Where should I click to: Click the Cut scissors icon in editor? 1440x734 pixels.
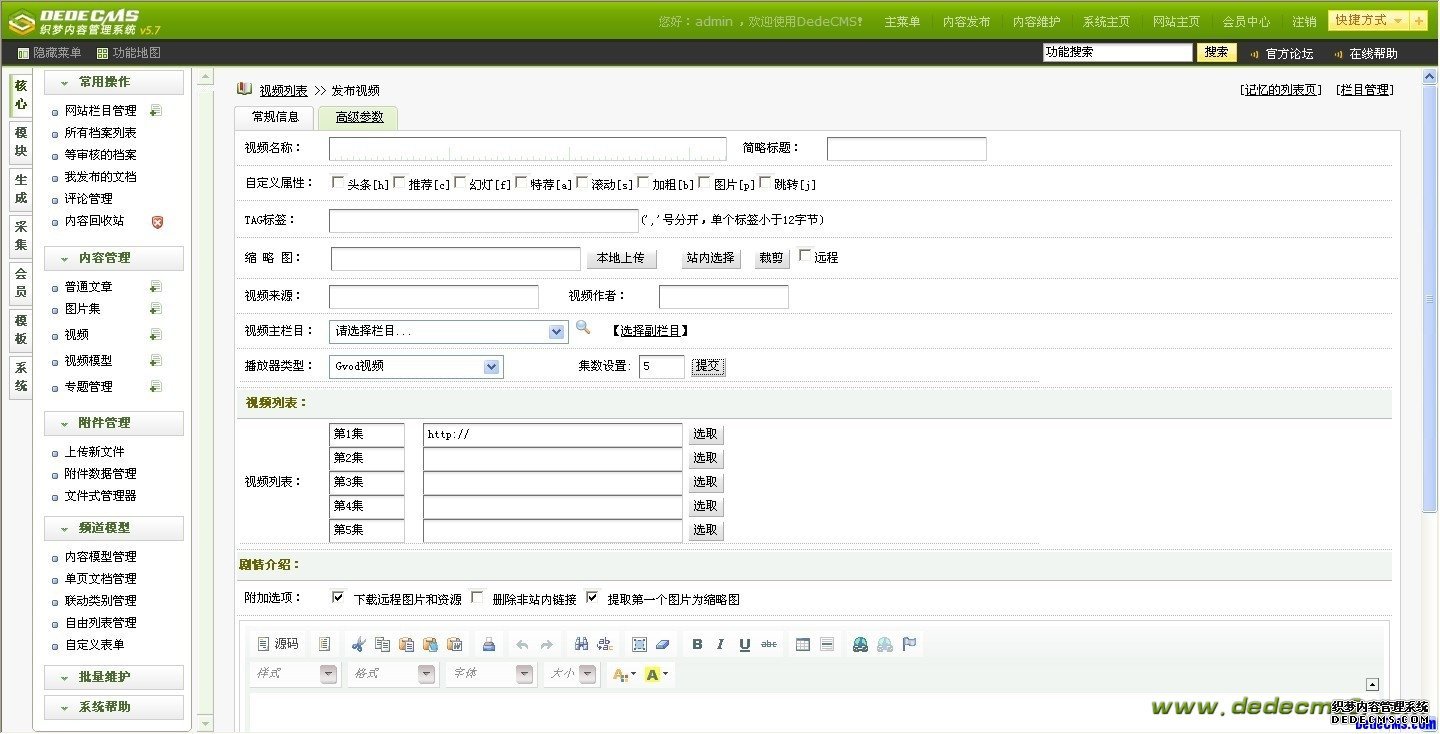click(x=359, y=645)
